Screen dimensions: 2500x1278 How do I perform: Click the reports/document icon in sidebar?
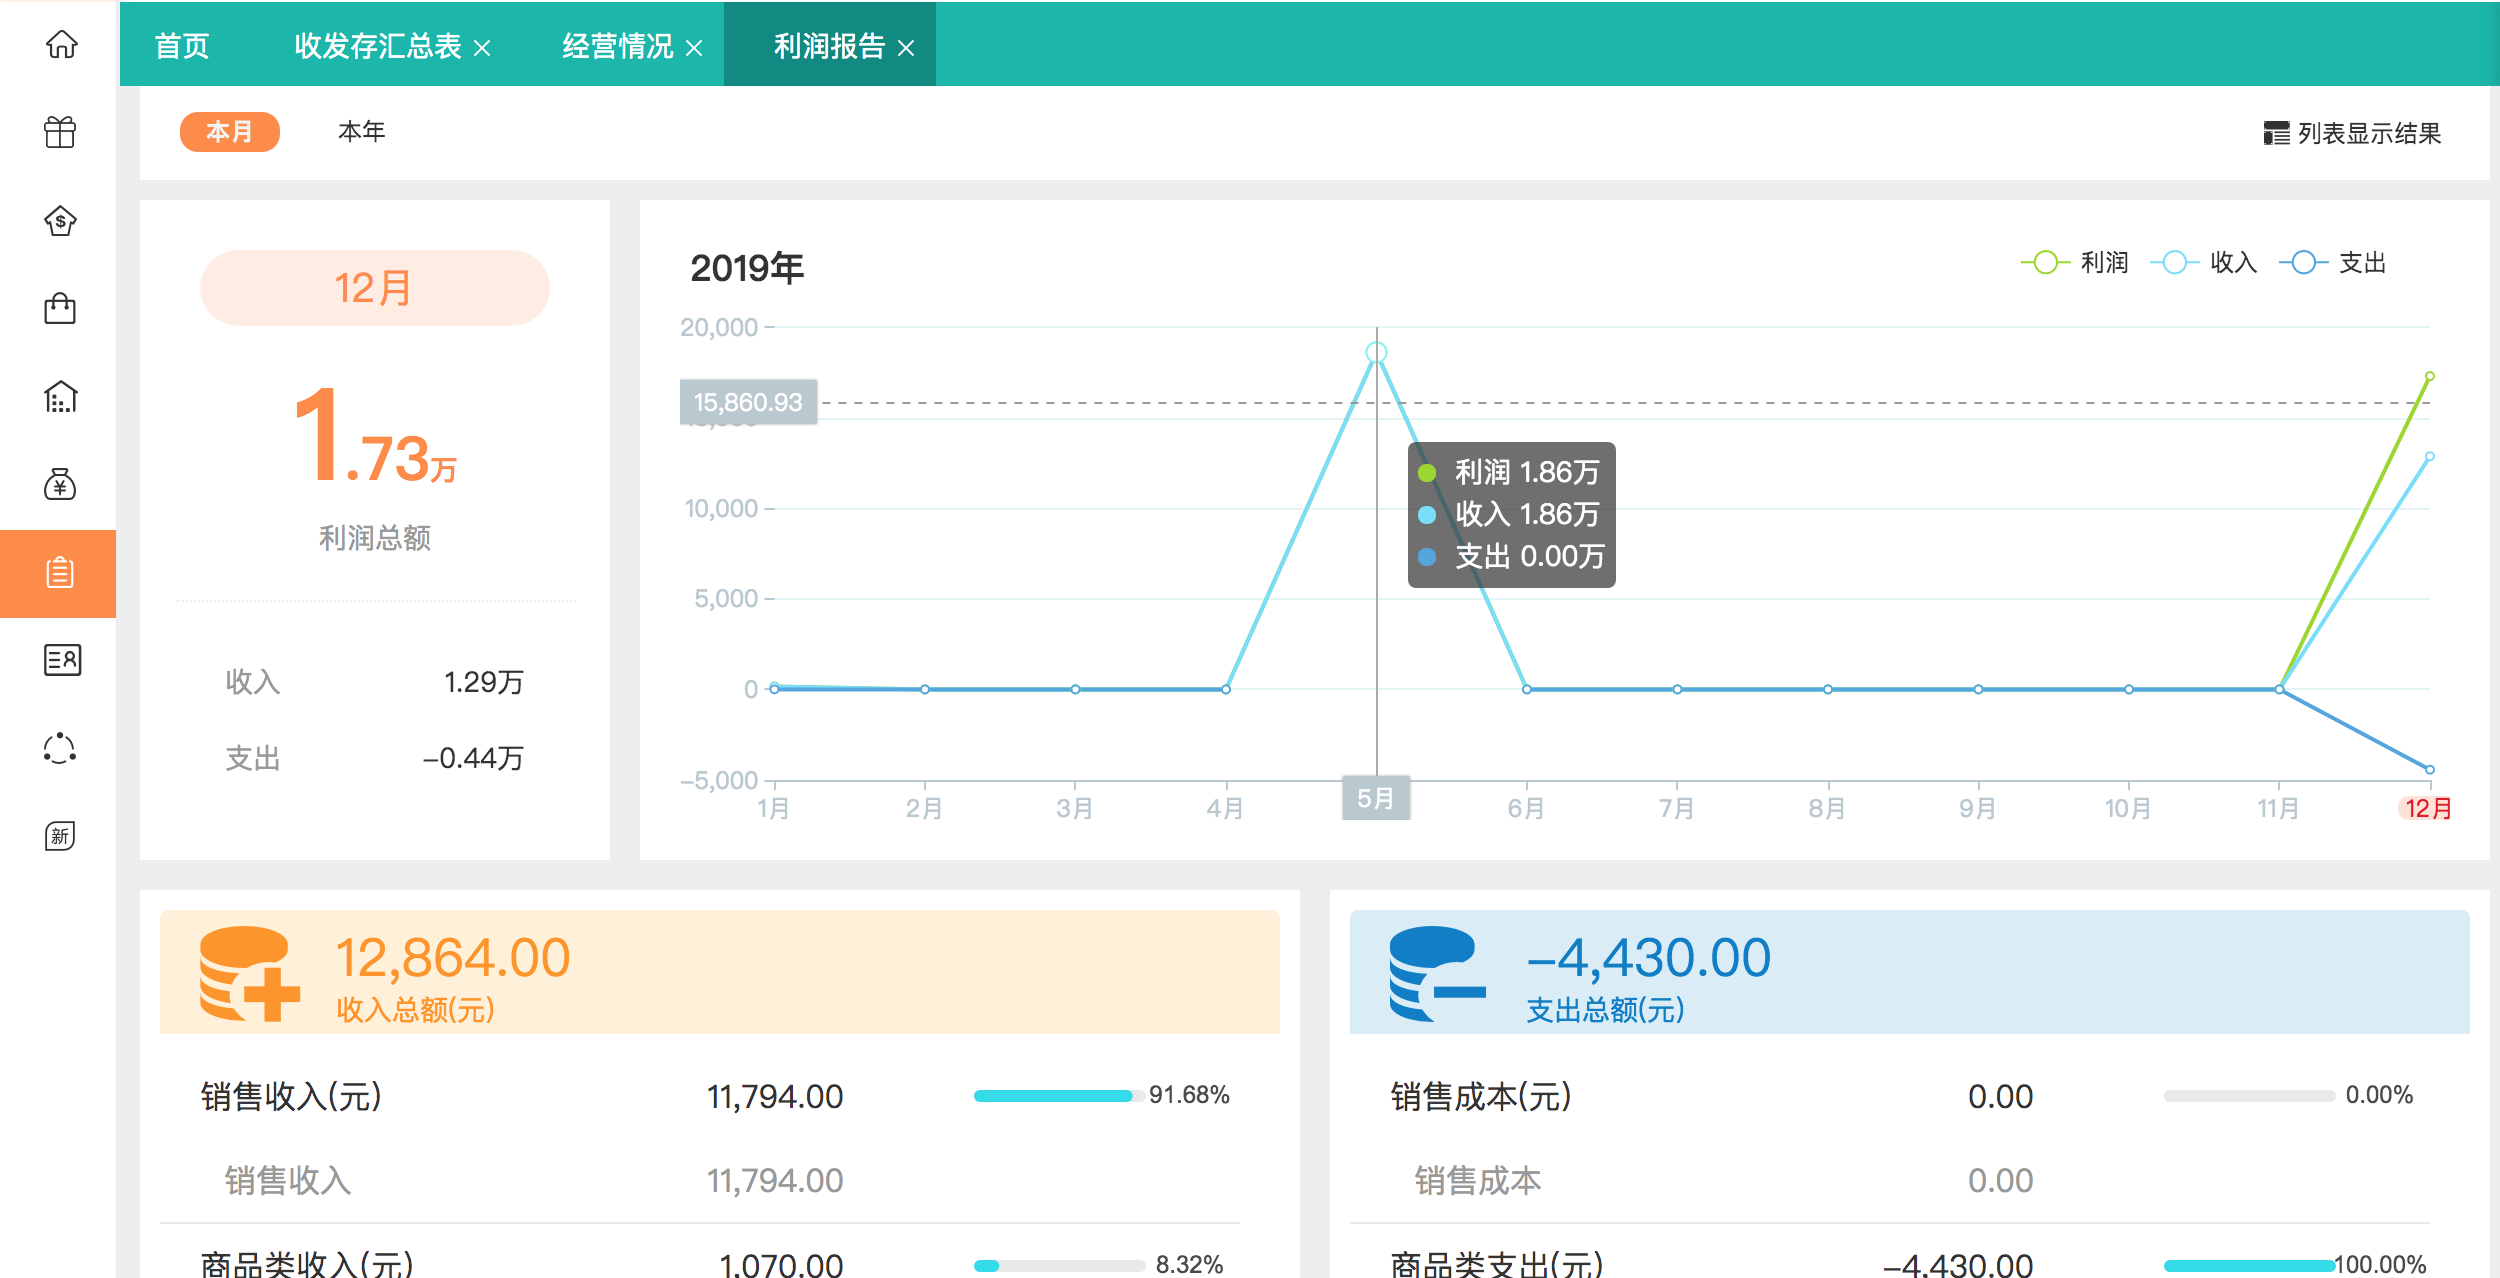tap(62, 571)
